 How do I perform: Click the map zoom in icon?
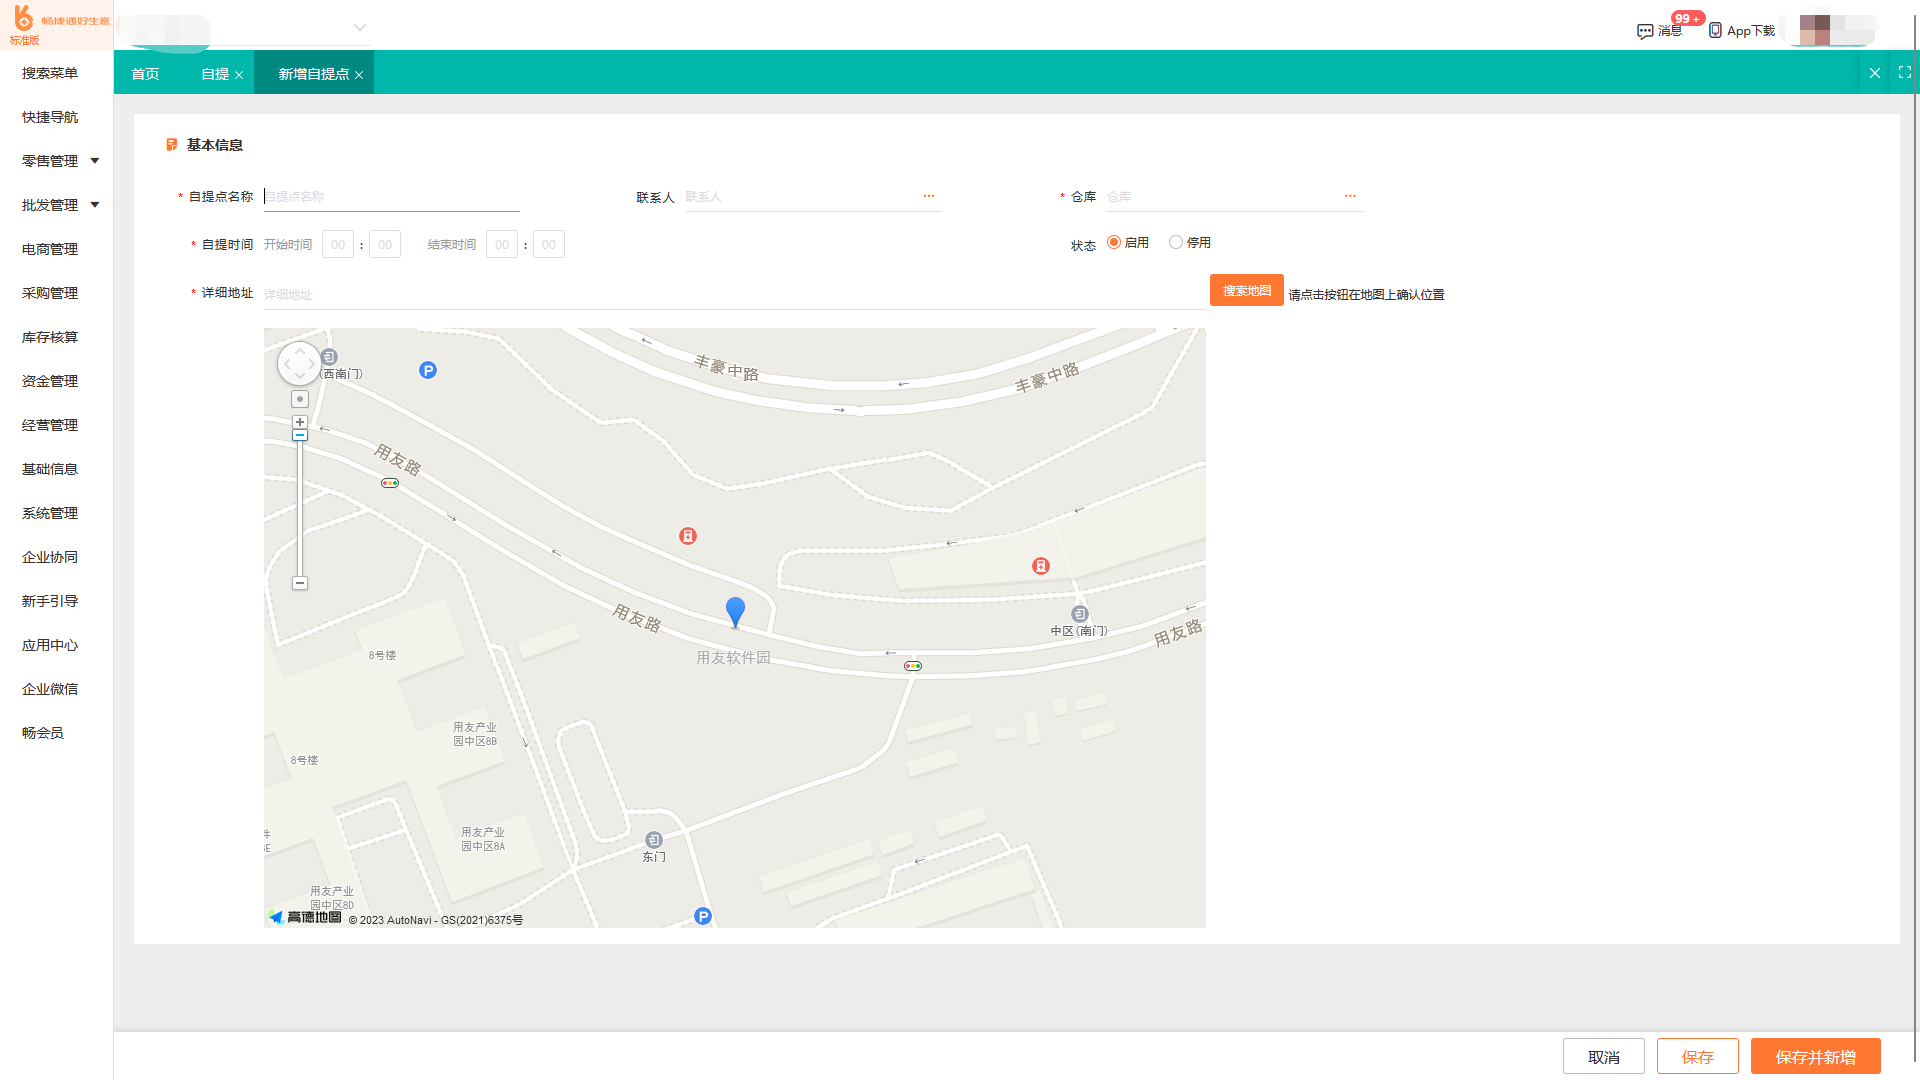click(x=301, y=422)
